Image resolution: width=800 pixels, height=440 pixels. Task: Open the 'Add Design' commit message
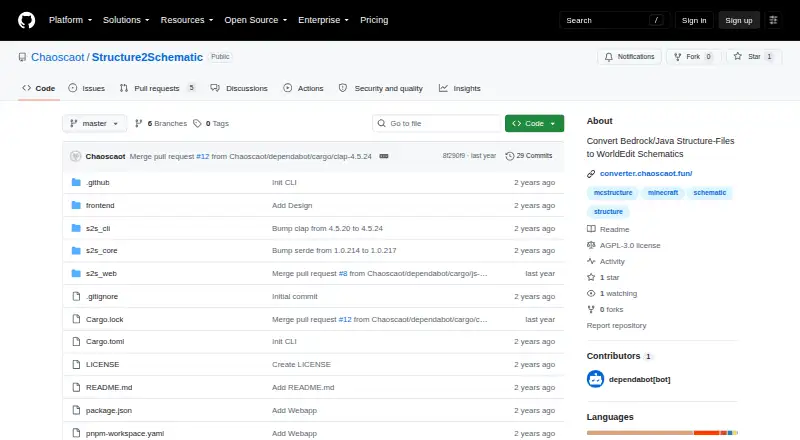(x=292, y=205)
